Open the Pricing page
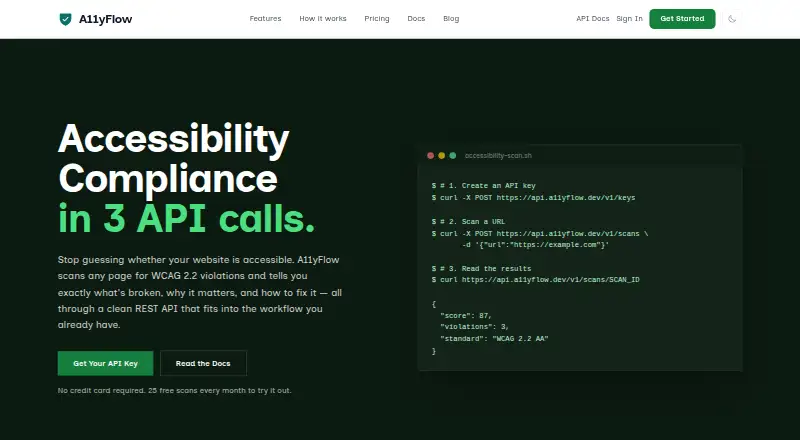Screen dimensions: 800x440 click(377, 19)
